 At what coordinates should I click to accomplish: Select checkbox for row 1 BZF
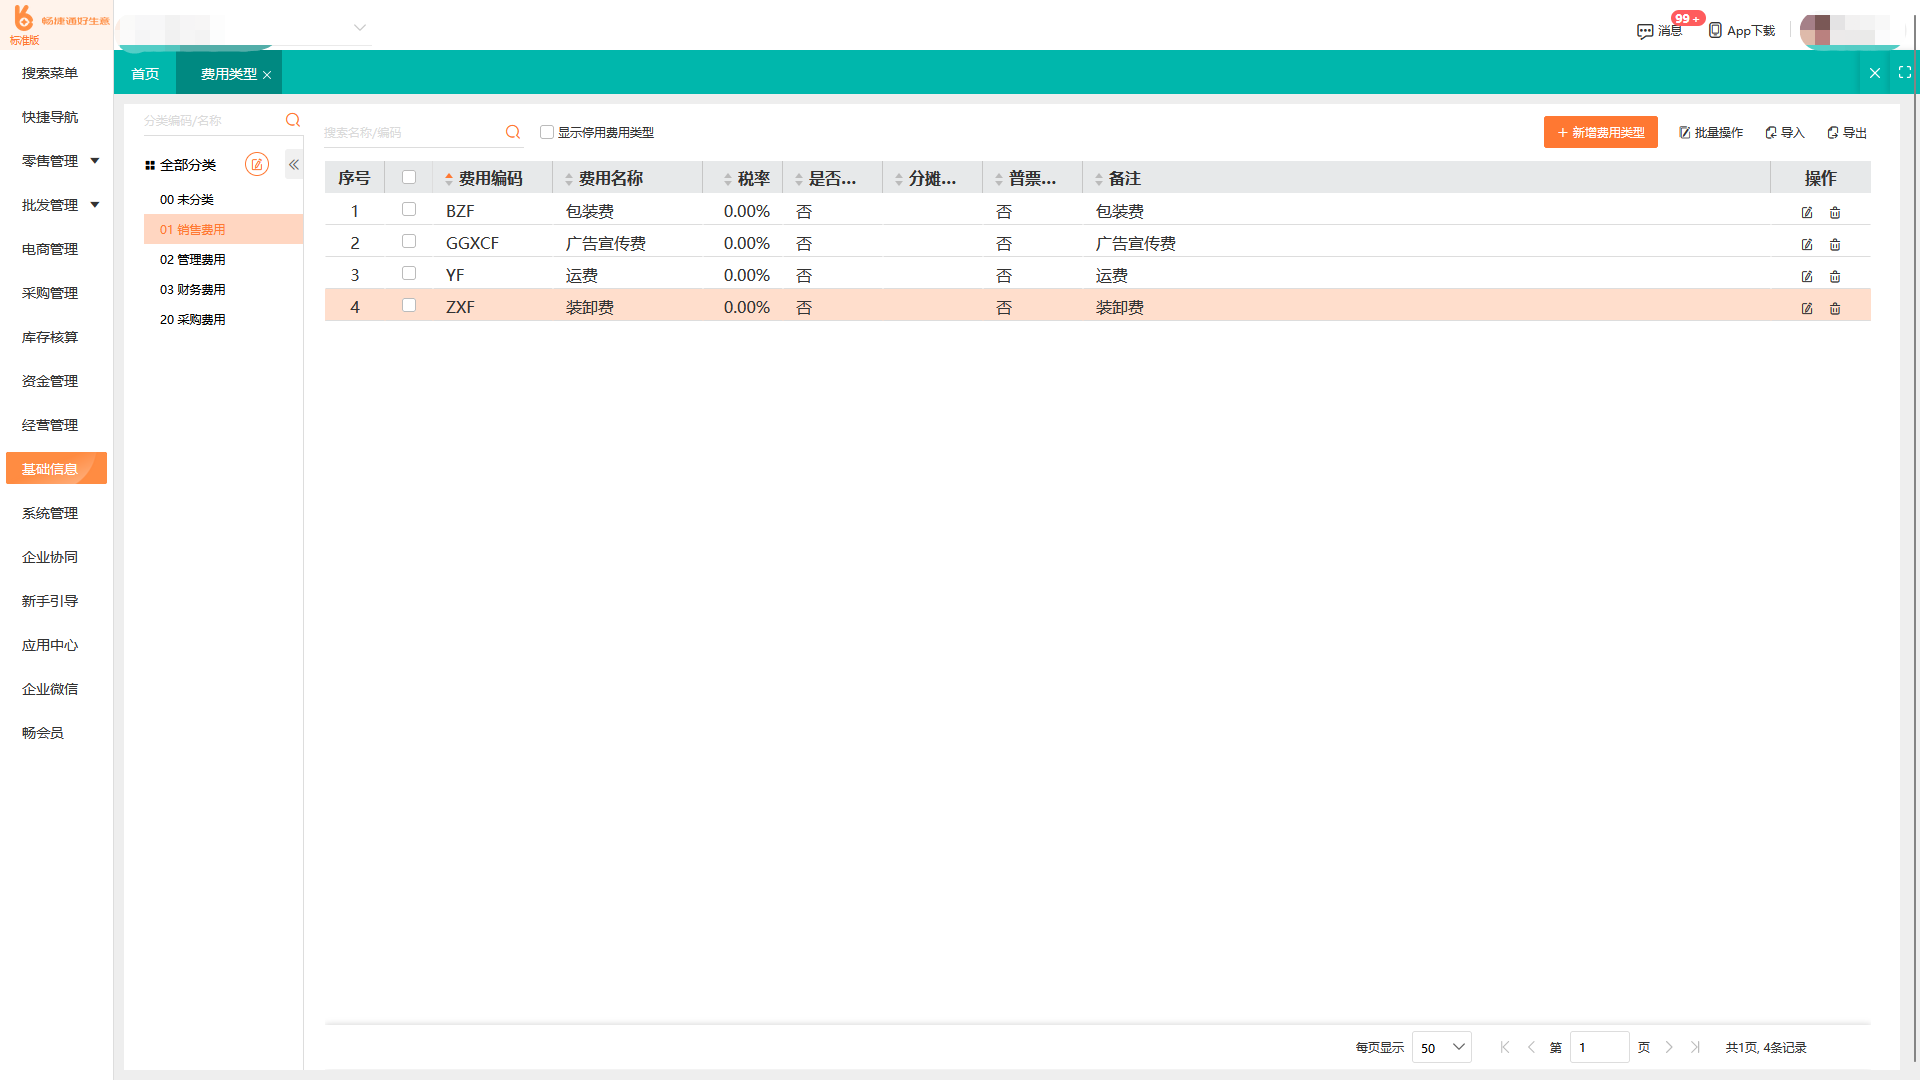click(x=409, y=210)
